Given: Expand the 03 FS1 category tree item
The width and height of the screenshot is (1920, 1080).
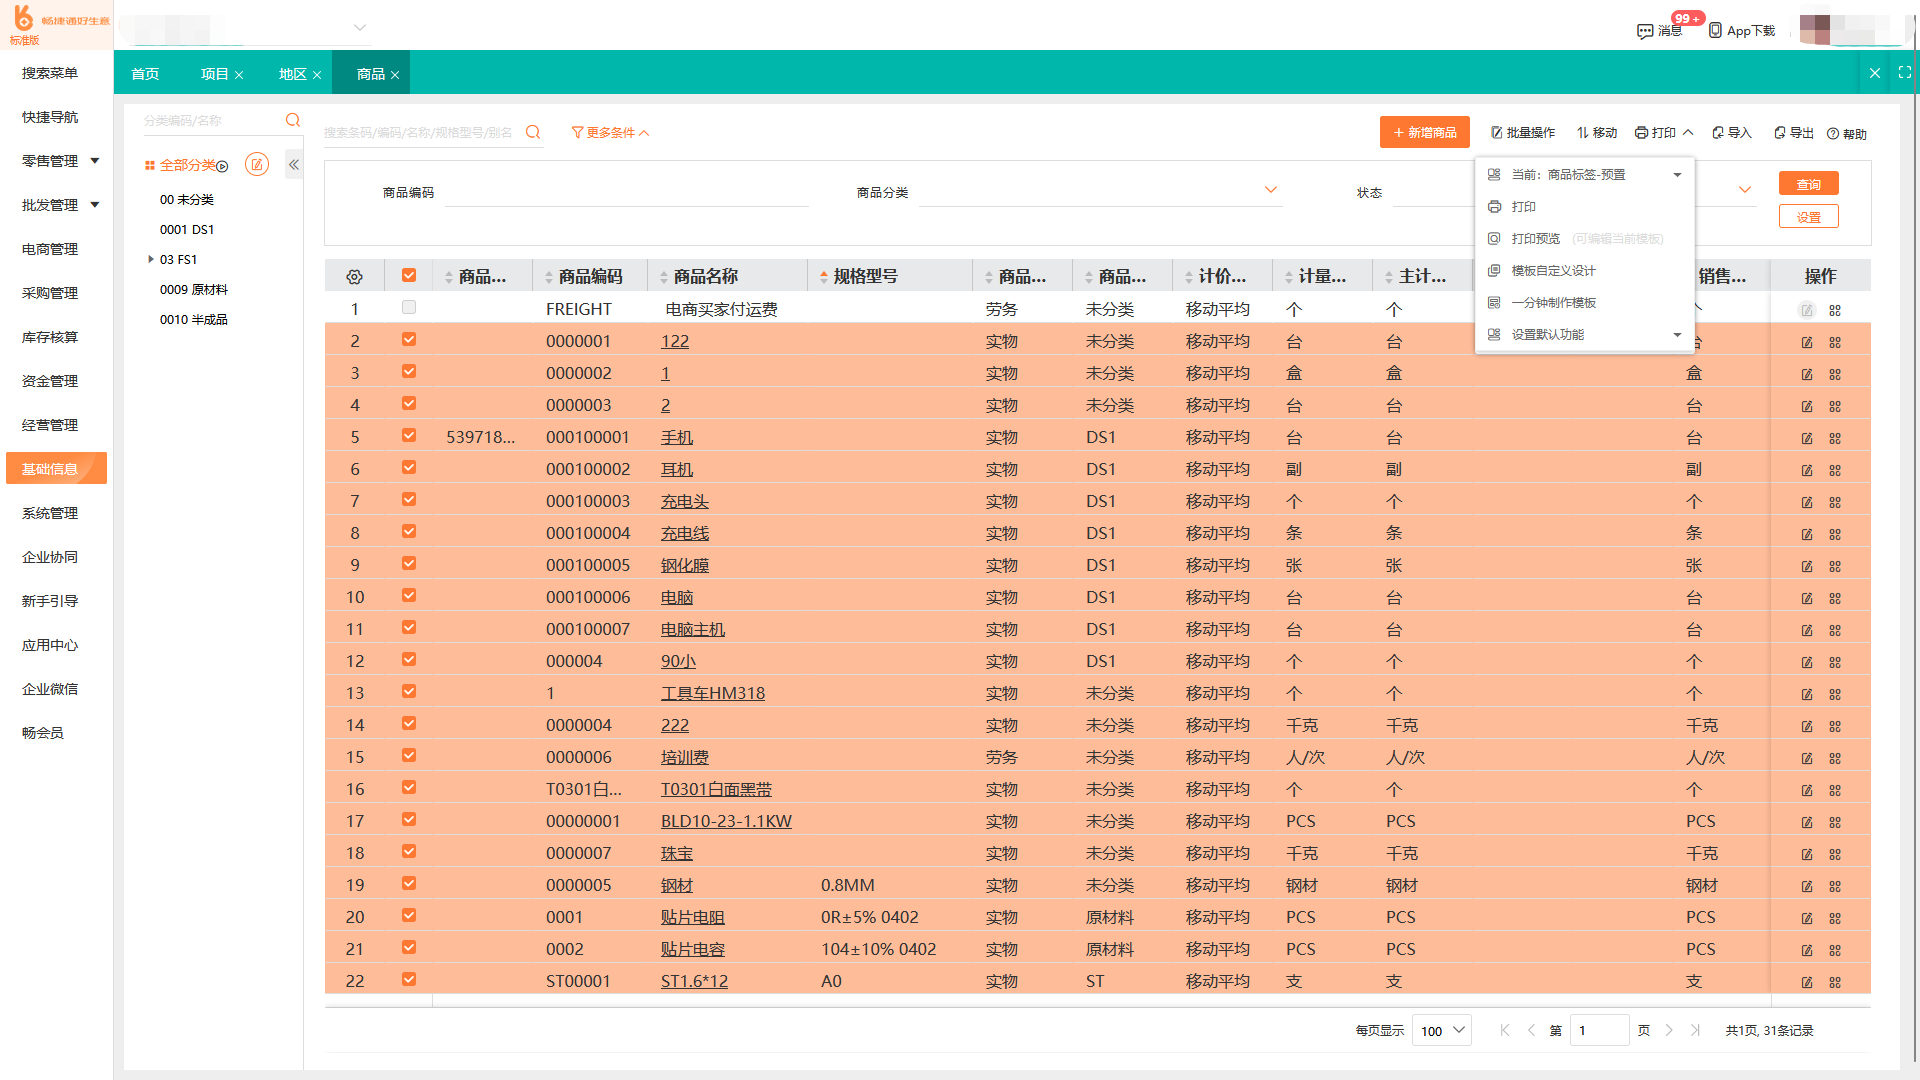Looking at the screenshot, I should 148,258.
